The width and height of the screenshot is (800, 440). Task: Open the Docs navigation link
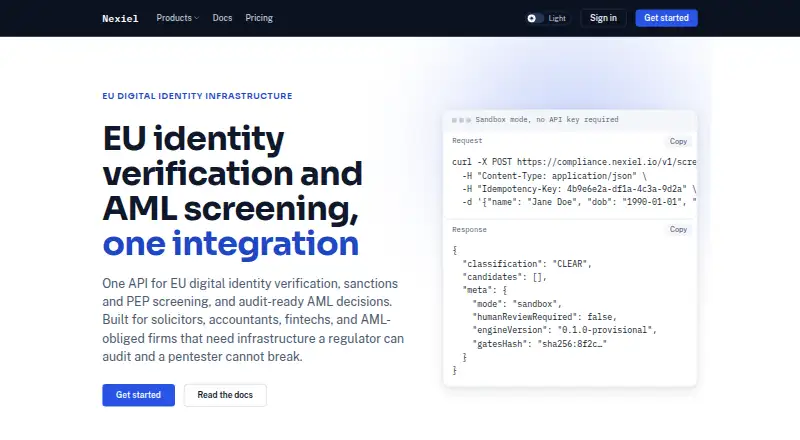(222, 18)
